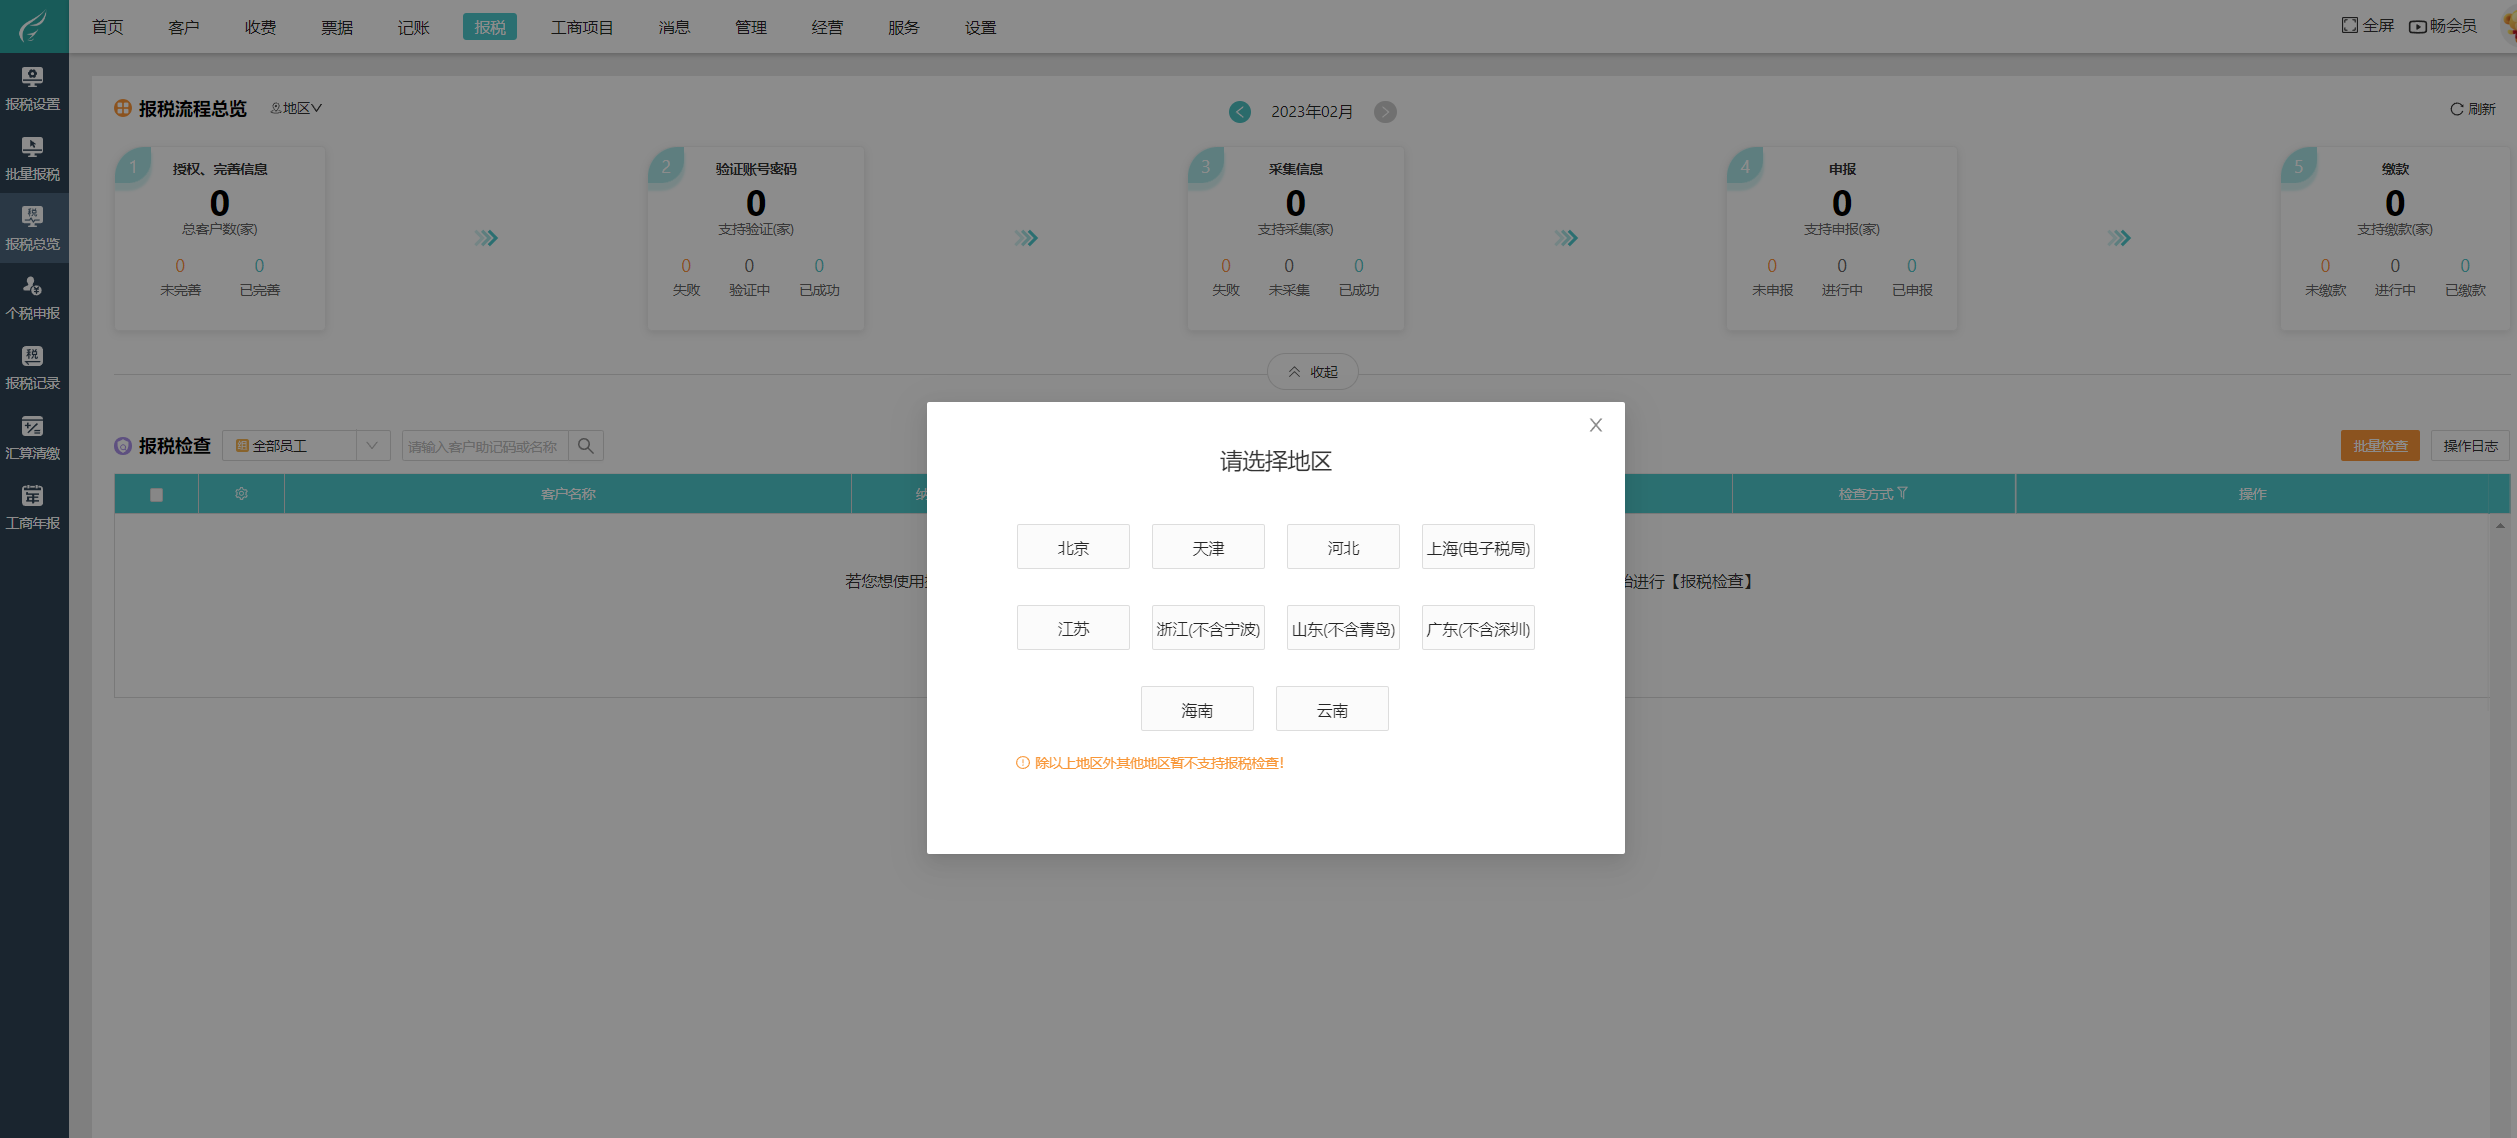Expand the 本地区 dropdown selector
This screenshot has height=1138, width=2517.
pos(299,108)
